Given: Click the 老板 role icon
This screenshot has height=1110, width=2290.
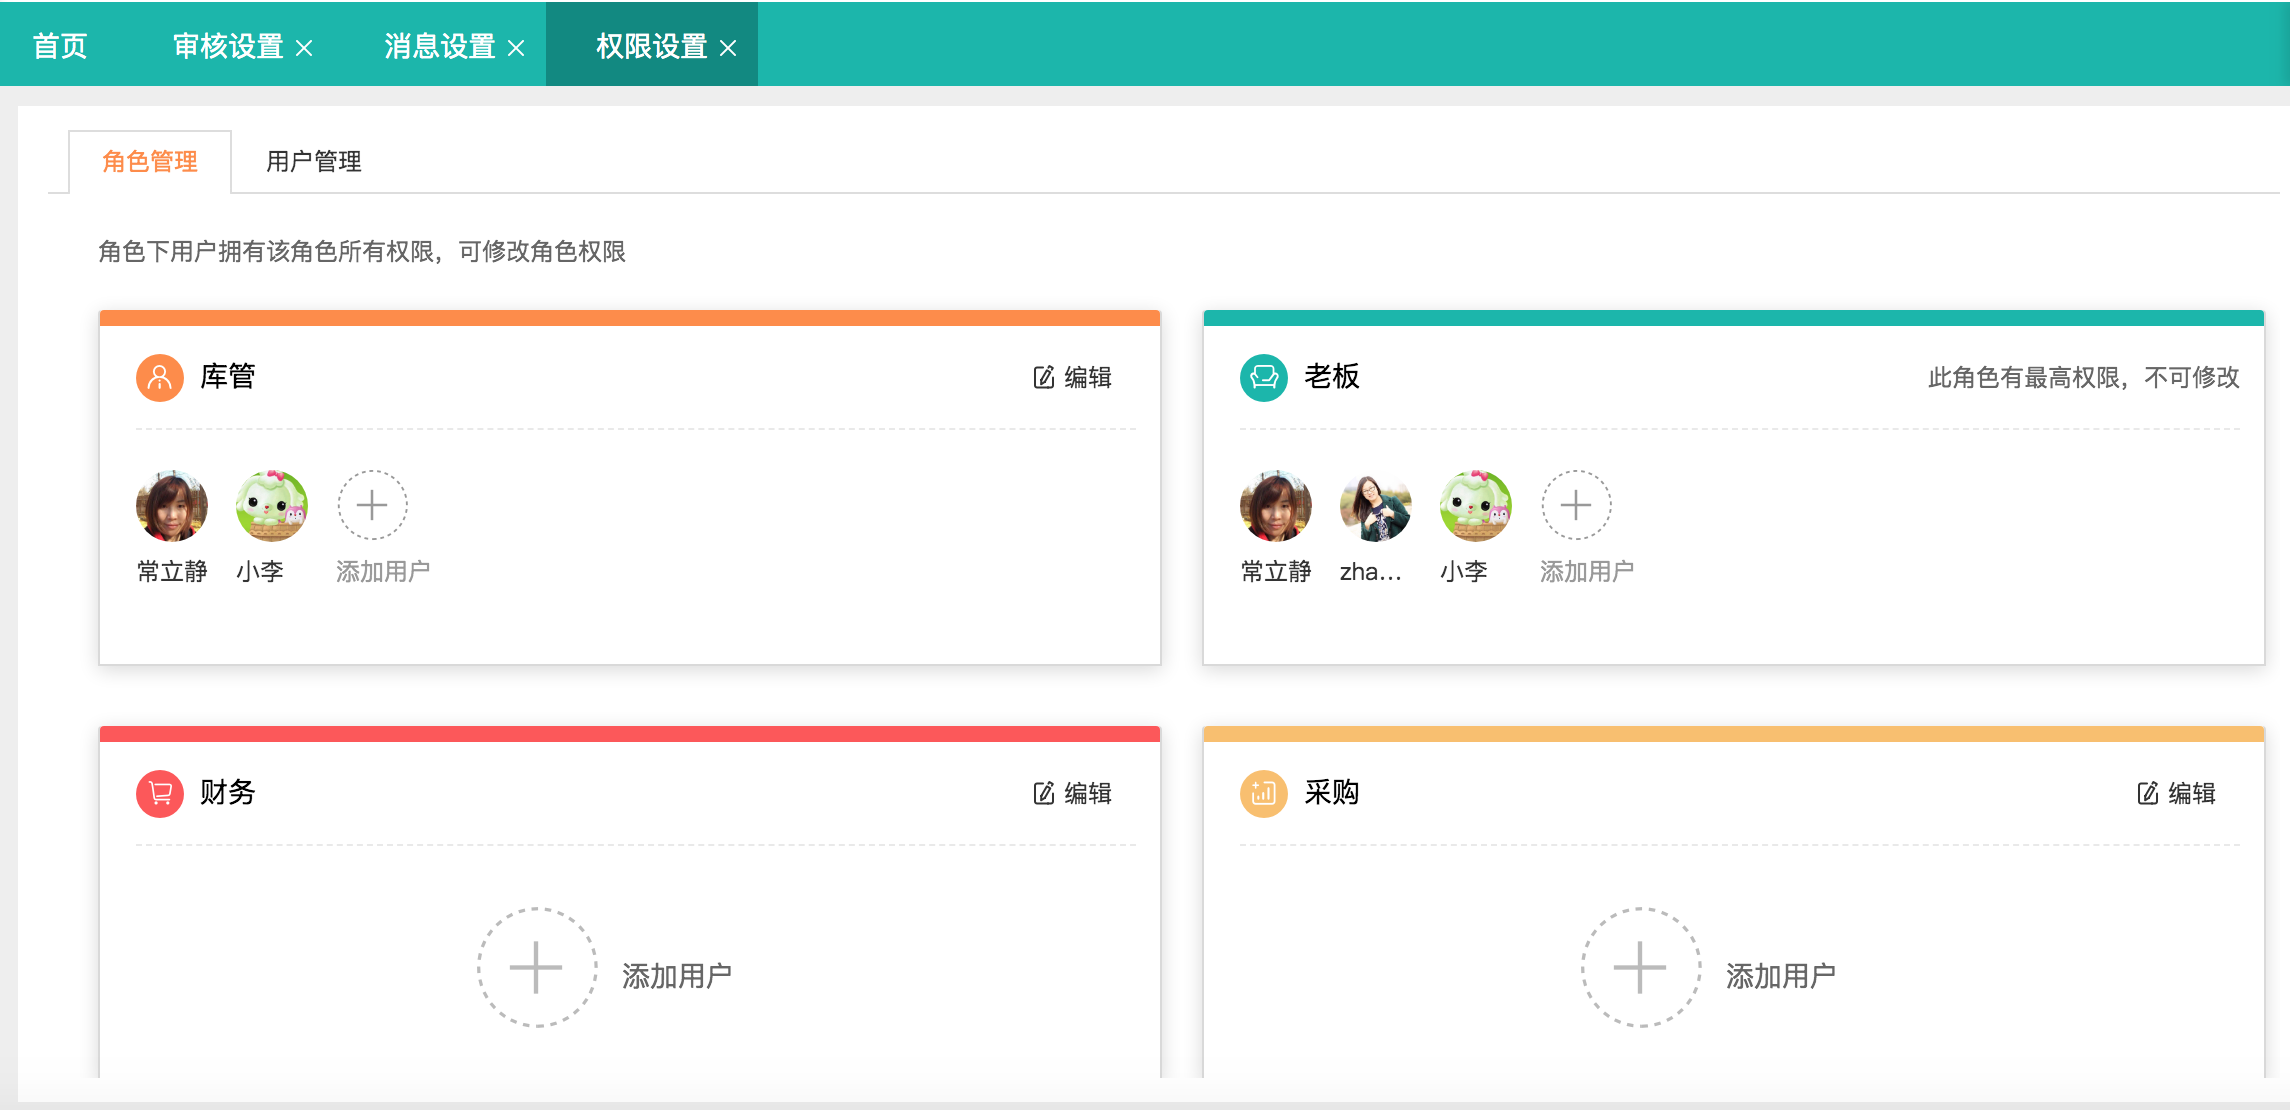Looking at the screenshot, I should click(x=1259, y=378).
